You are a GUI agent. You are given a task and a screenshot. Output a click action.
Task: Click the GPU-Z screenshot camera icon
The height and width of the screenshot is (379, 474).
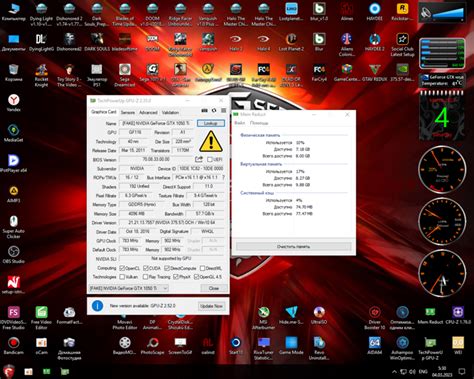(204, 111)
